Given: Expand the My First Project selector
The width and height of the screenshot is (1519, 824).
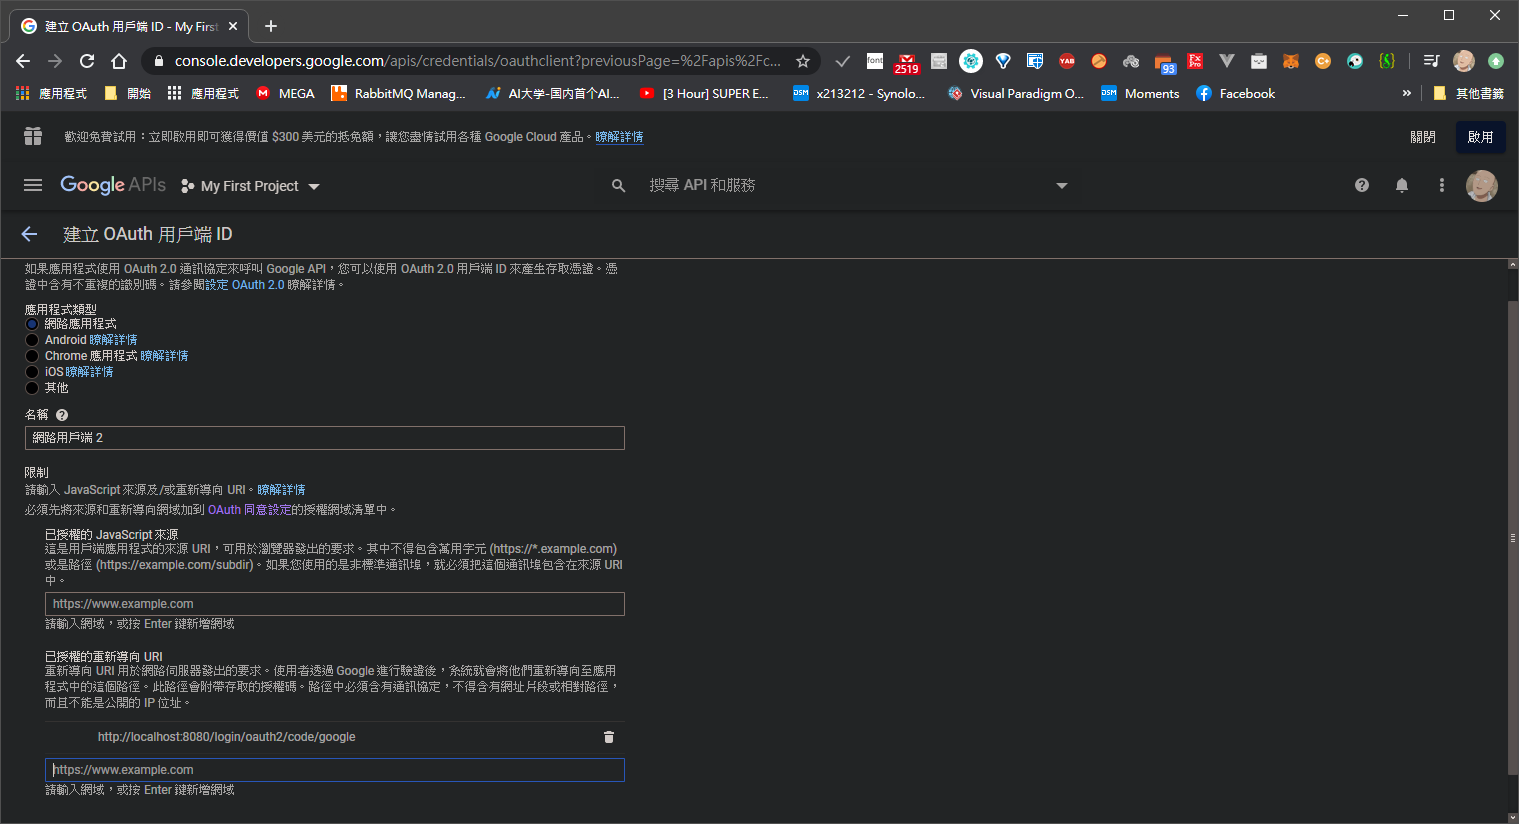Looking at the screenshot, I should coord(251,186).
